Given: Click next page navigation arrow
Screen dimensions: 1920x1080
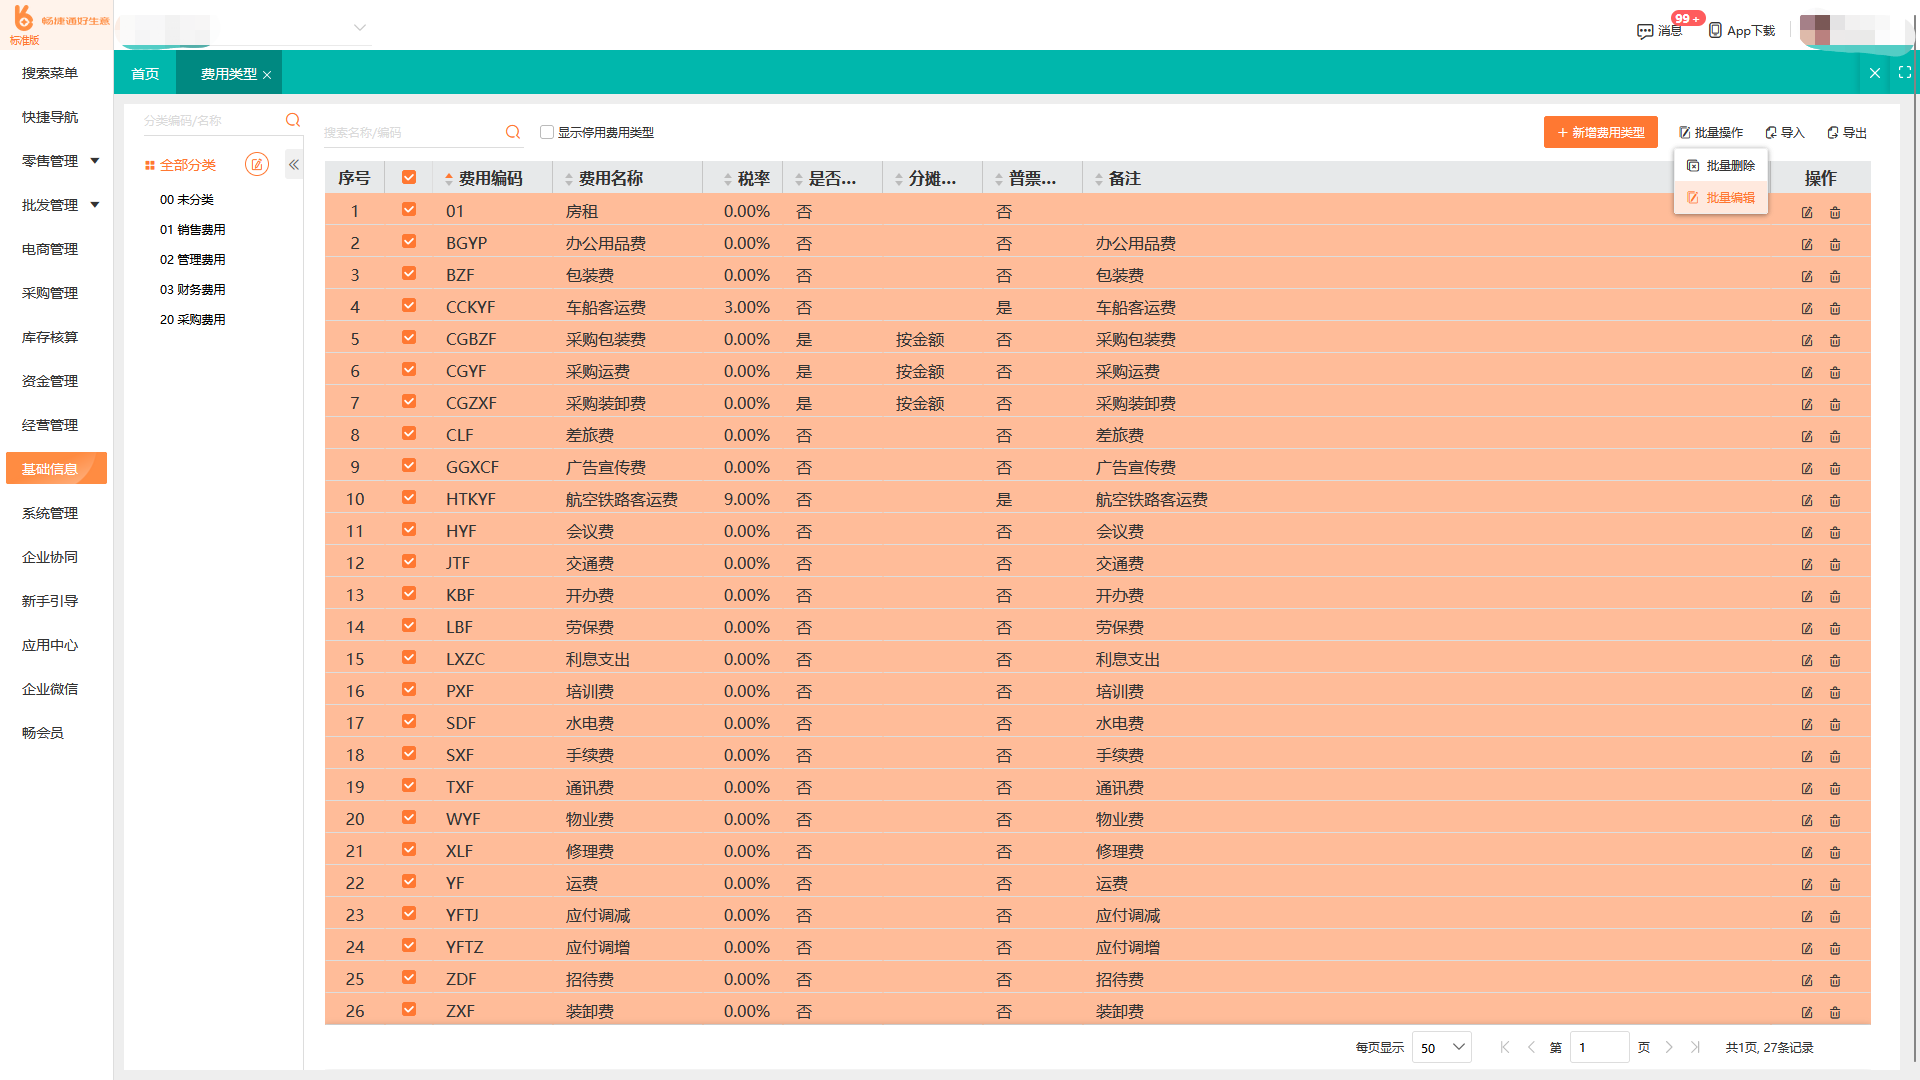Looking at the screenshot, I should 1664,1048.
